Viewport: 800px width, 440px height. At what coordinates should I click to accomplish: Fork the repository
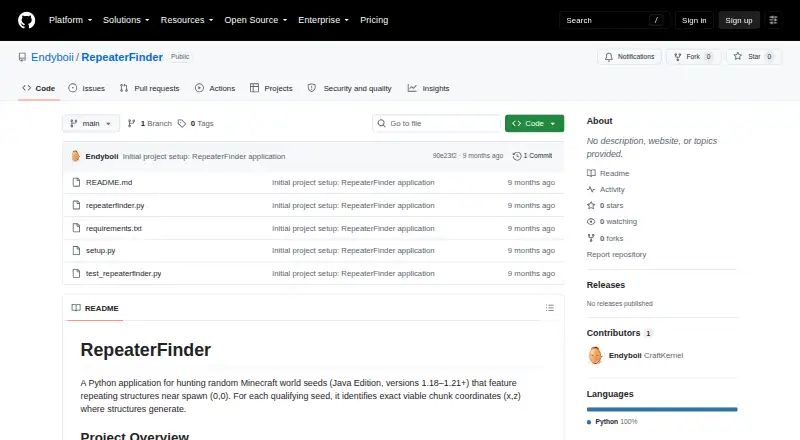point(693,57)
